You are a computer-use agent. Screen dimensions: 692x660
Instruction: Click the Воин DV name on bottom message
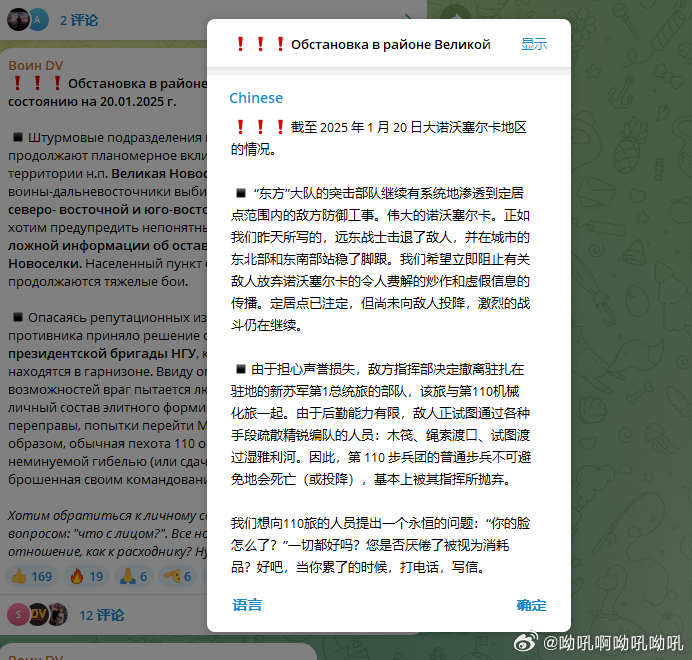click(36, 653)
